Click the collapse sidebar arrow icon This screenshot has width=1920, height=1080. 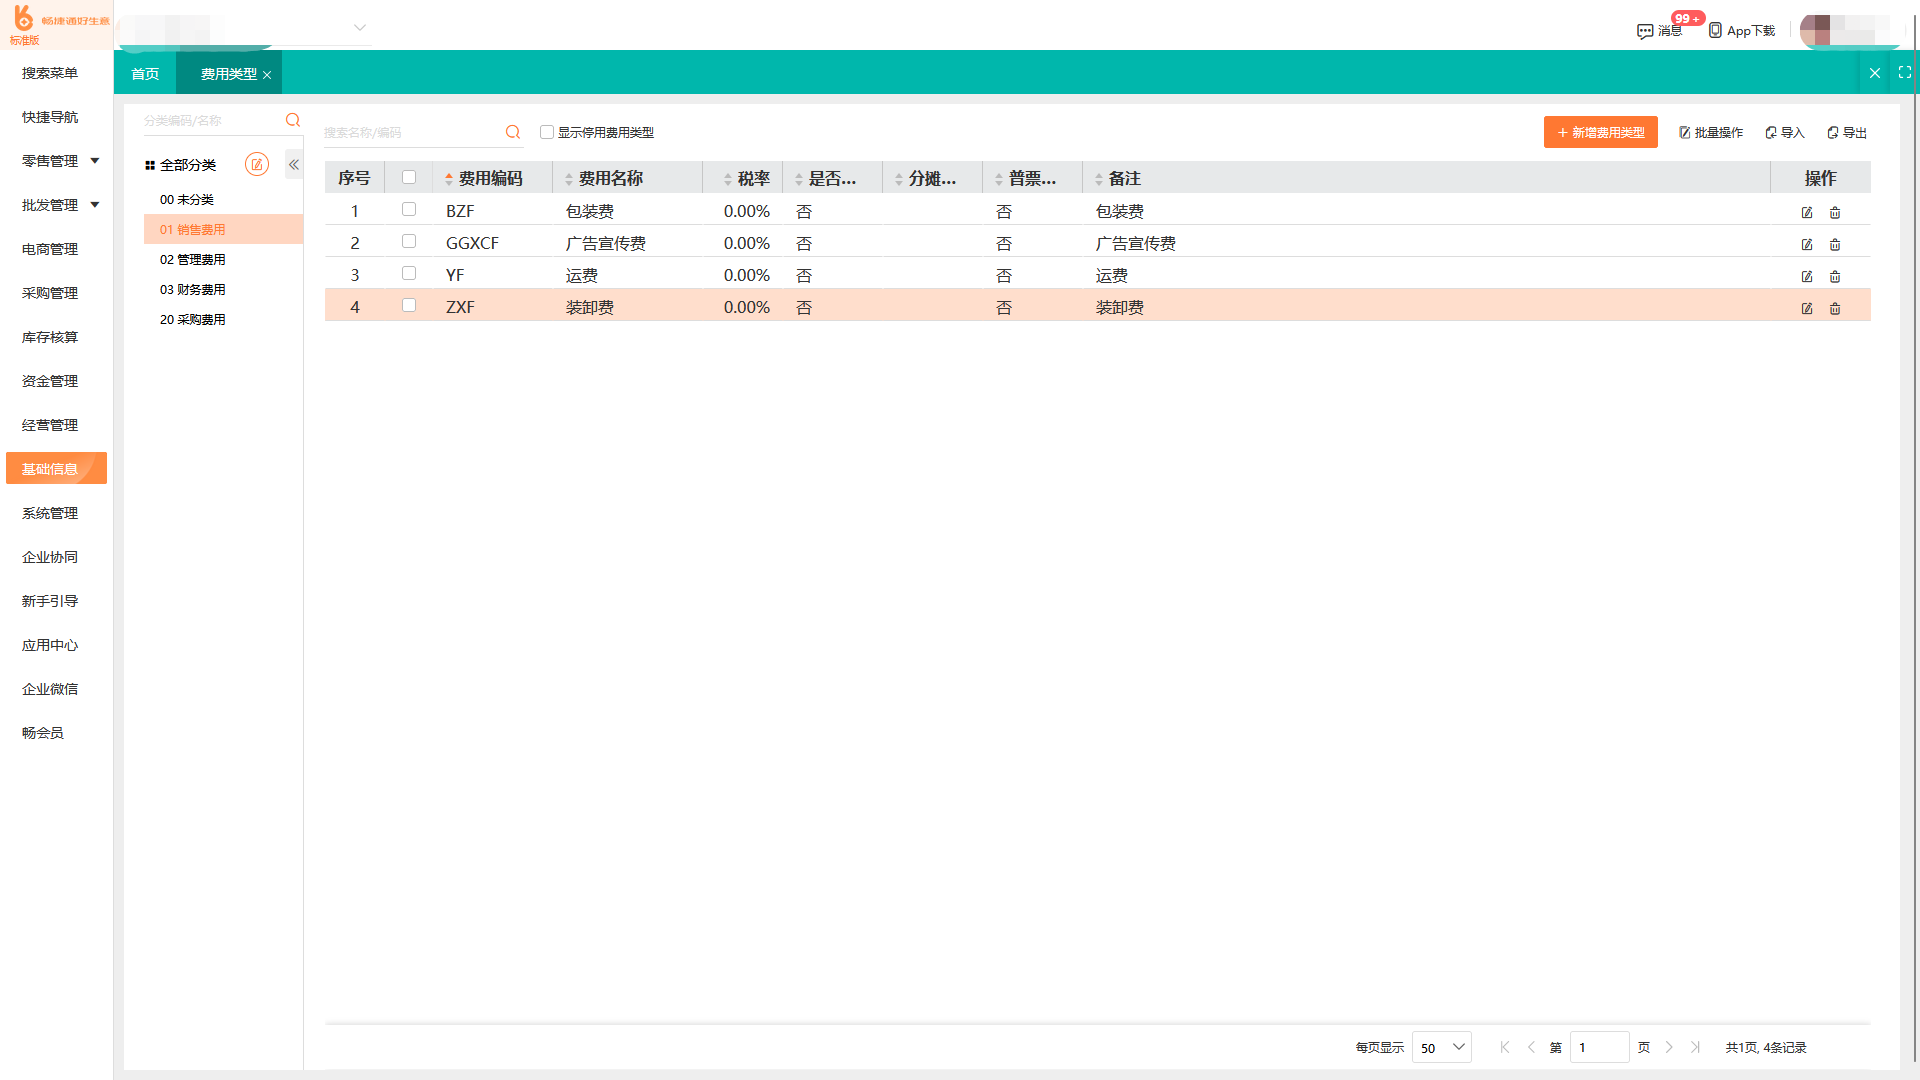(x=294, y=164)
